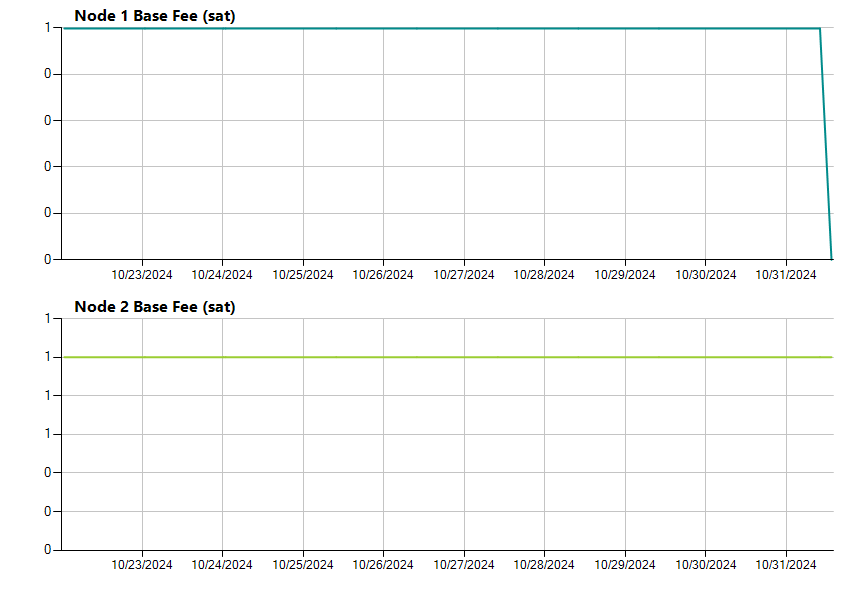Select 10/25/2024 on the Node 2 chart axis

(302, 565)
